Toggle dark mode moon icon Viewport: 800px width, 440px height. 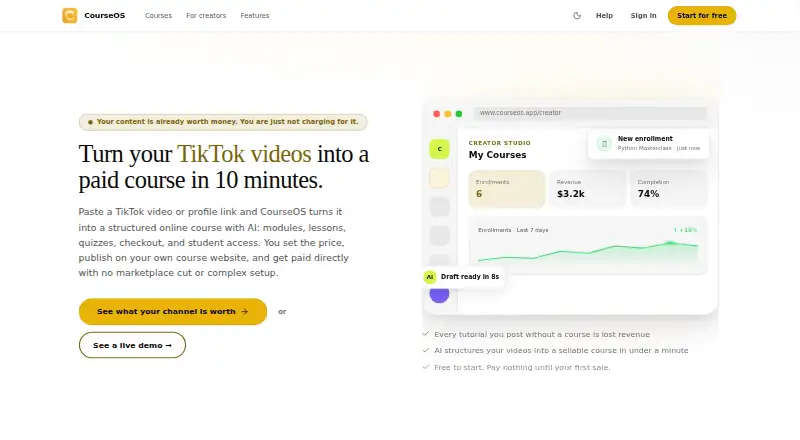click(577, 15)
